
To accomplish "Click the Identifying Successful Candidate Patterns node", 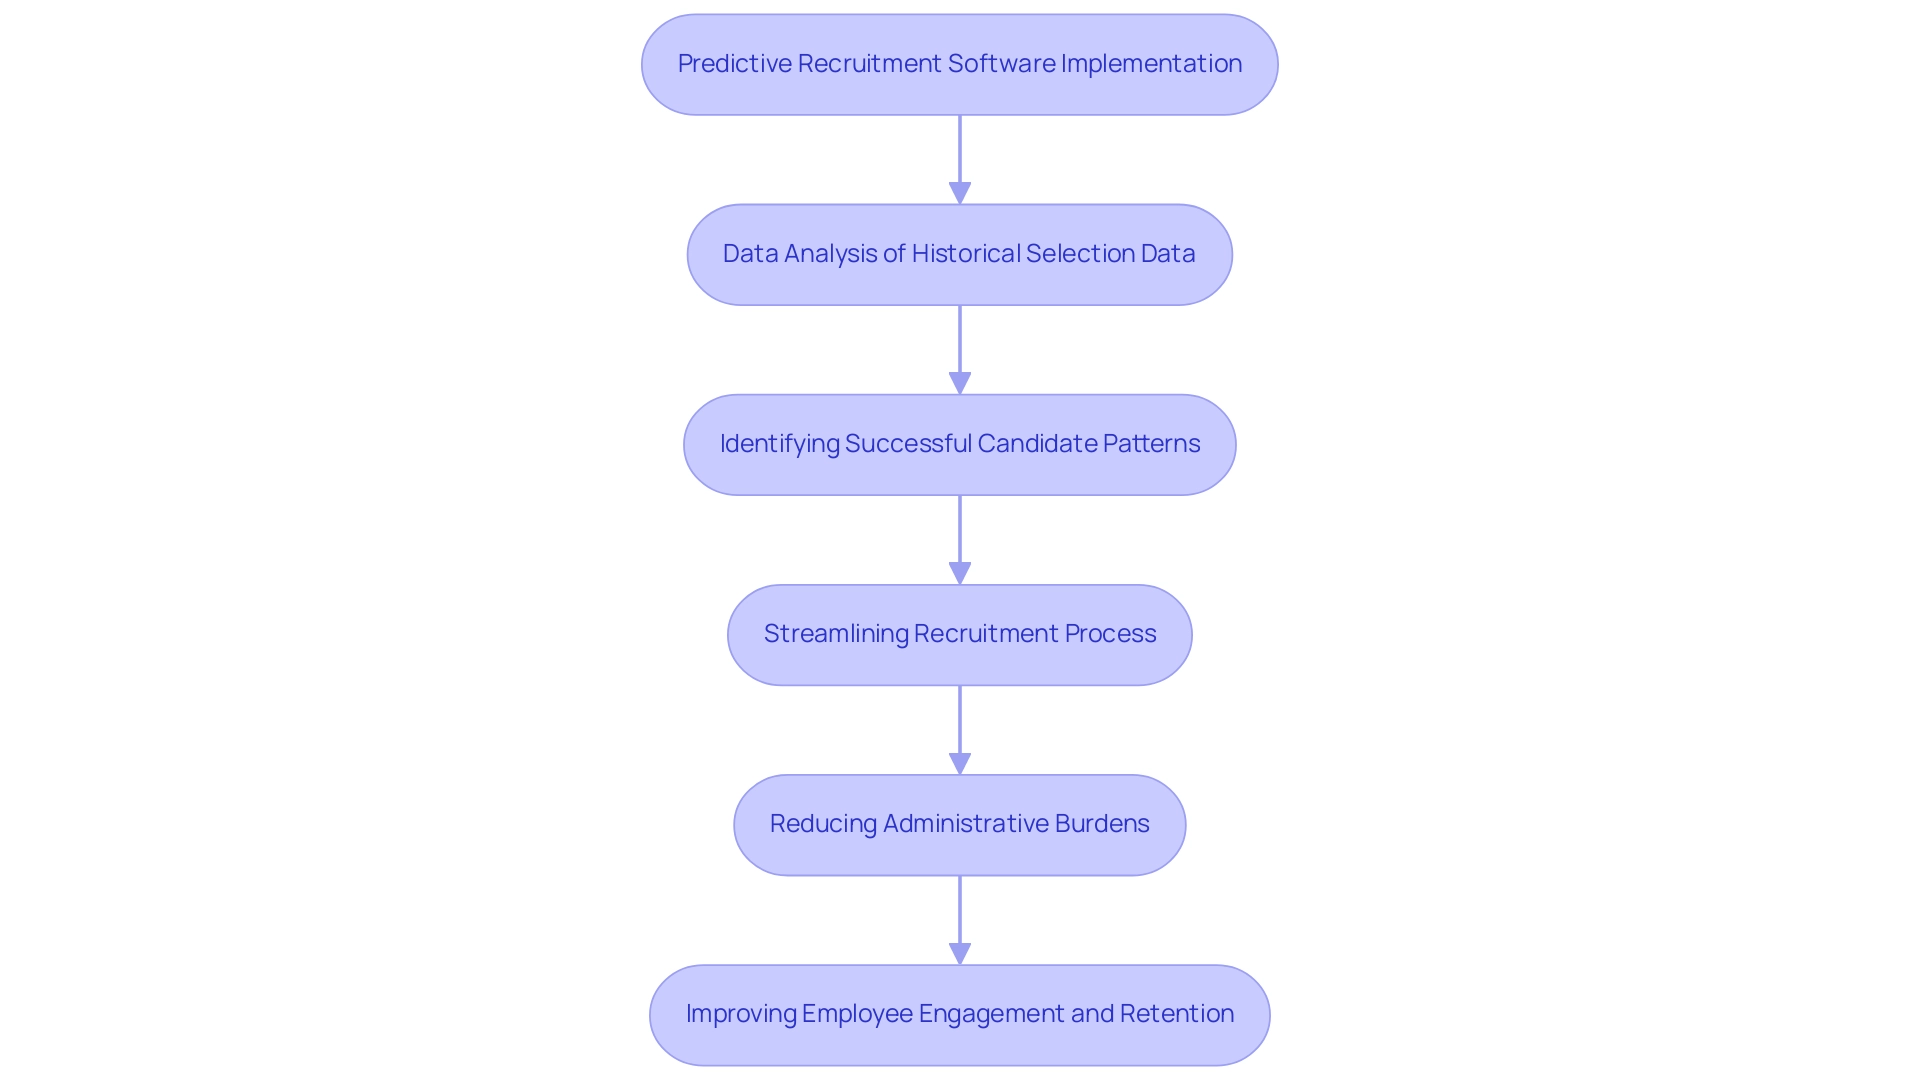I will point(960,443).
